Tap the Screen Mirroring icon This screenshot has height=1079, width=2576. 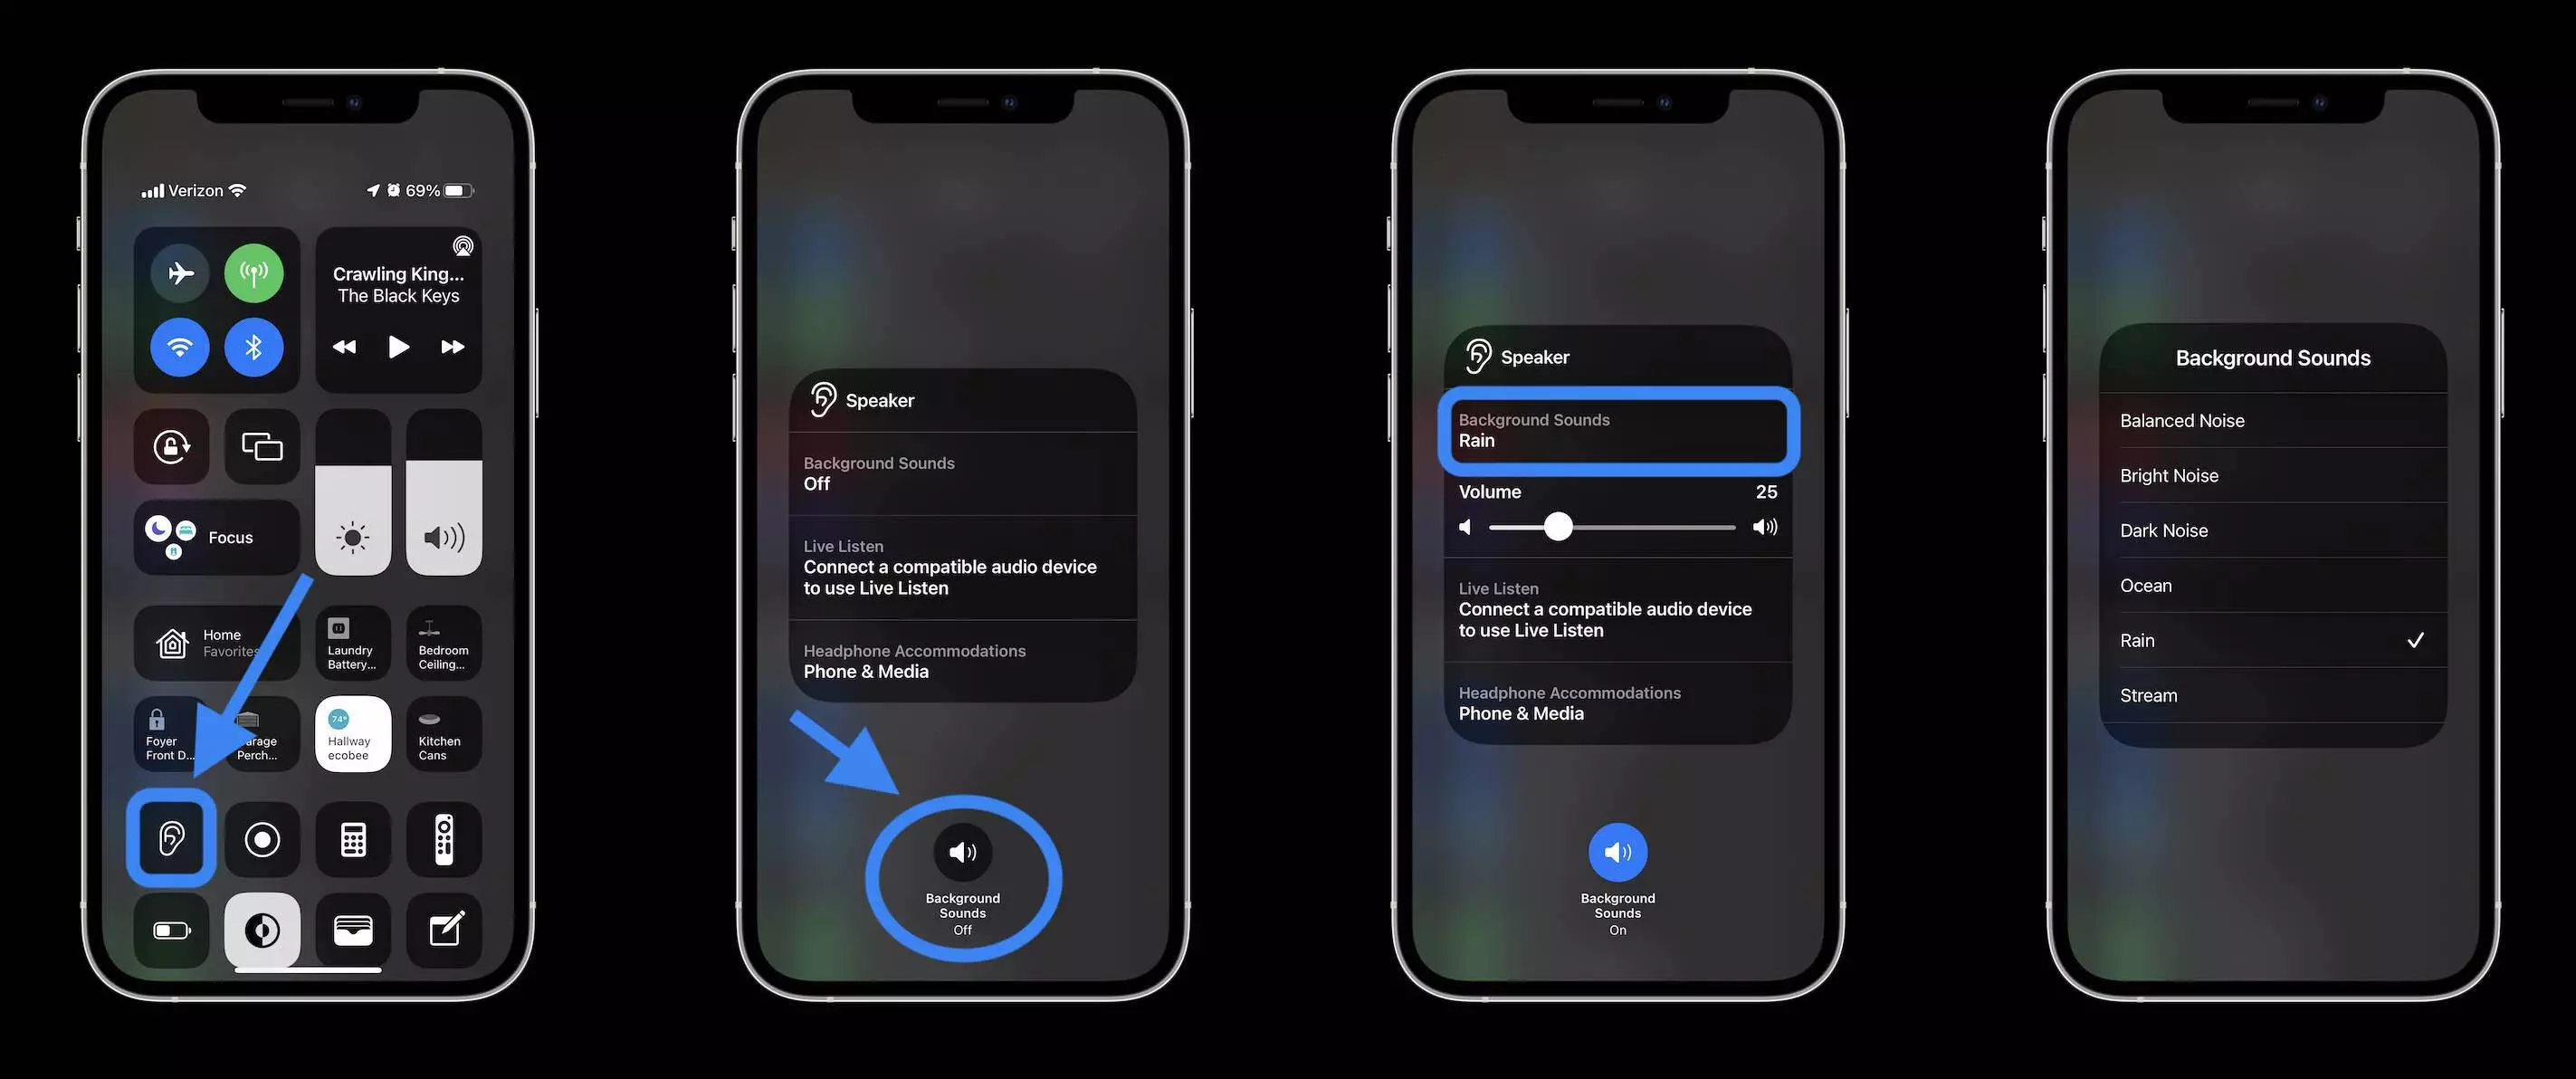pyautogui.click(x=262, y=445)
